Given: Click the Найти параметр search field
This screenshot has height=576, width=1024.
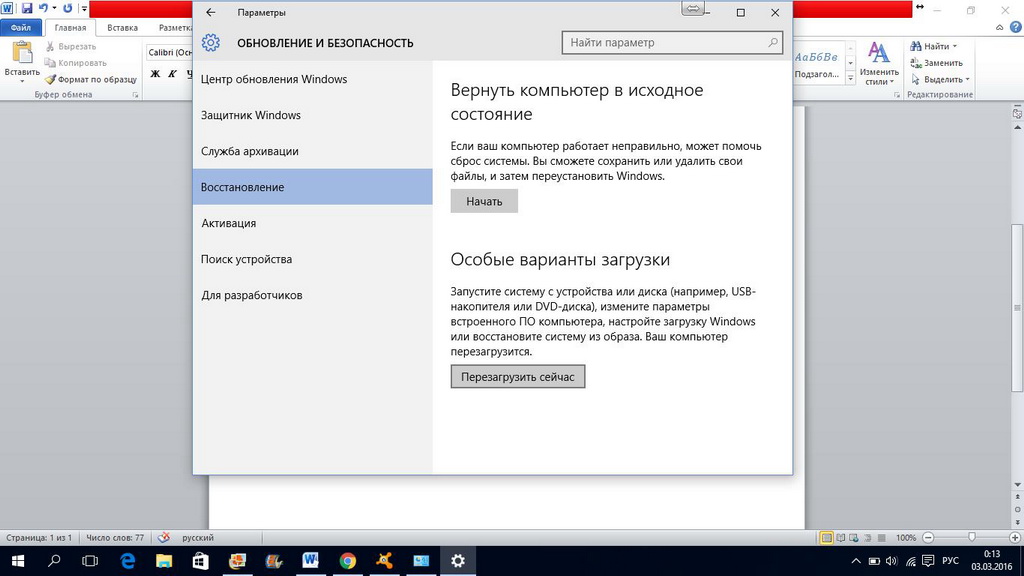Looking at the screenshot, I should [x=672, y=42].
